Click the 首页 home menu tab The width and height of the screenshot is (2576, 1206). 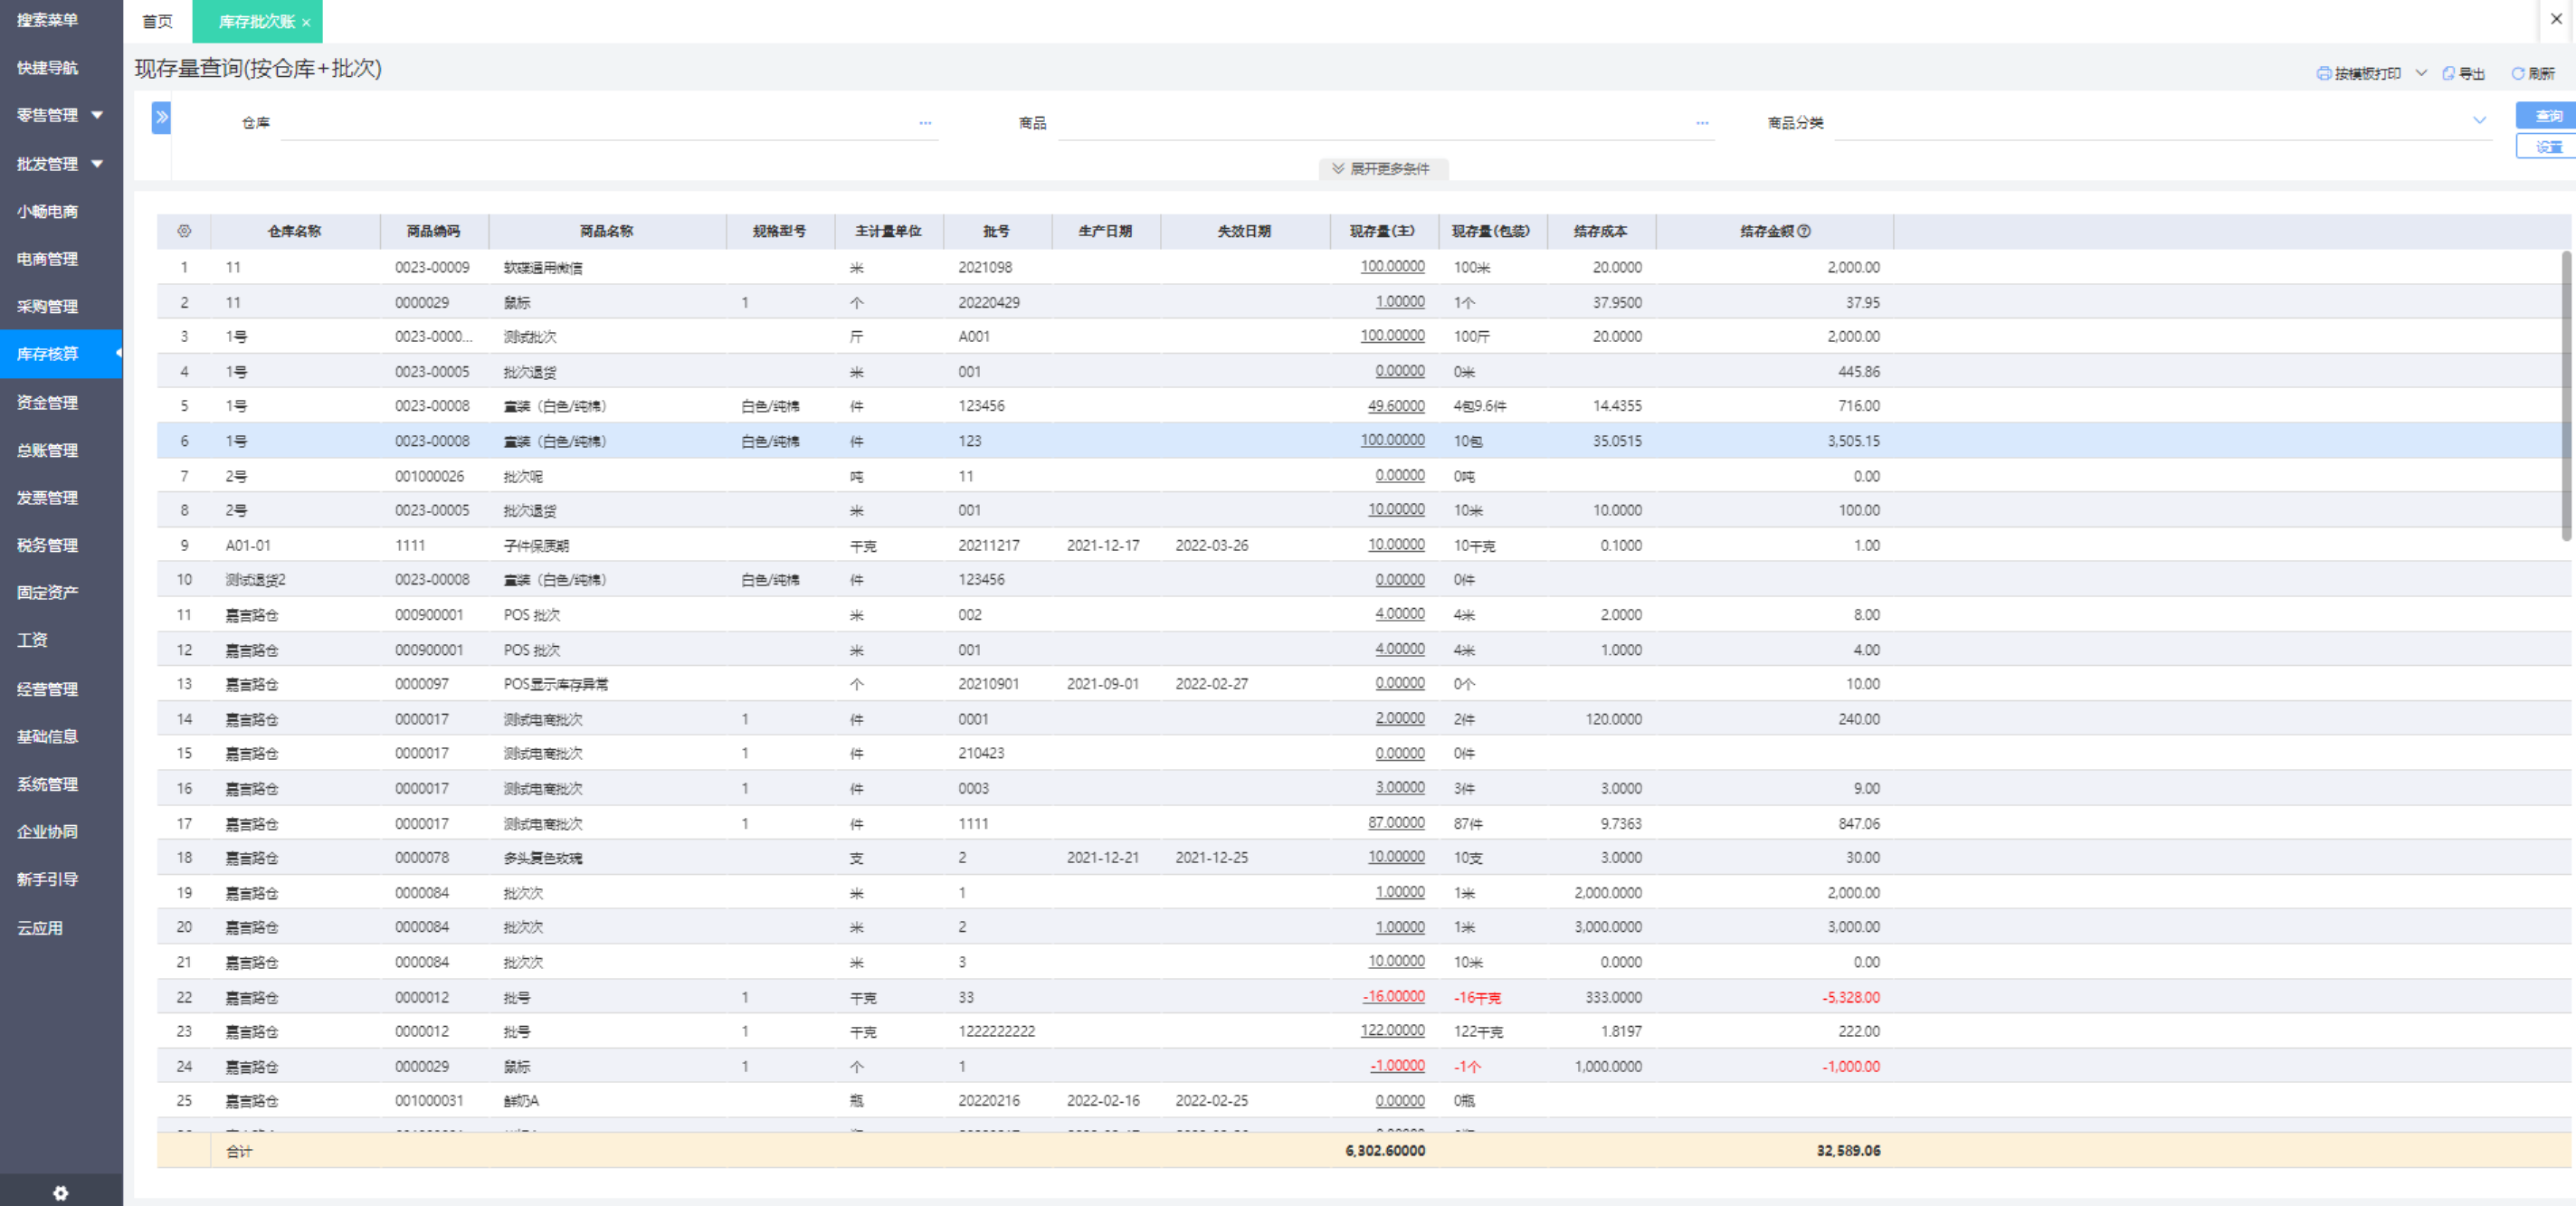click(x=161, y=22)
